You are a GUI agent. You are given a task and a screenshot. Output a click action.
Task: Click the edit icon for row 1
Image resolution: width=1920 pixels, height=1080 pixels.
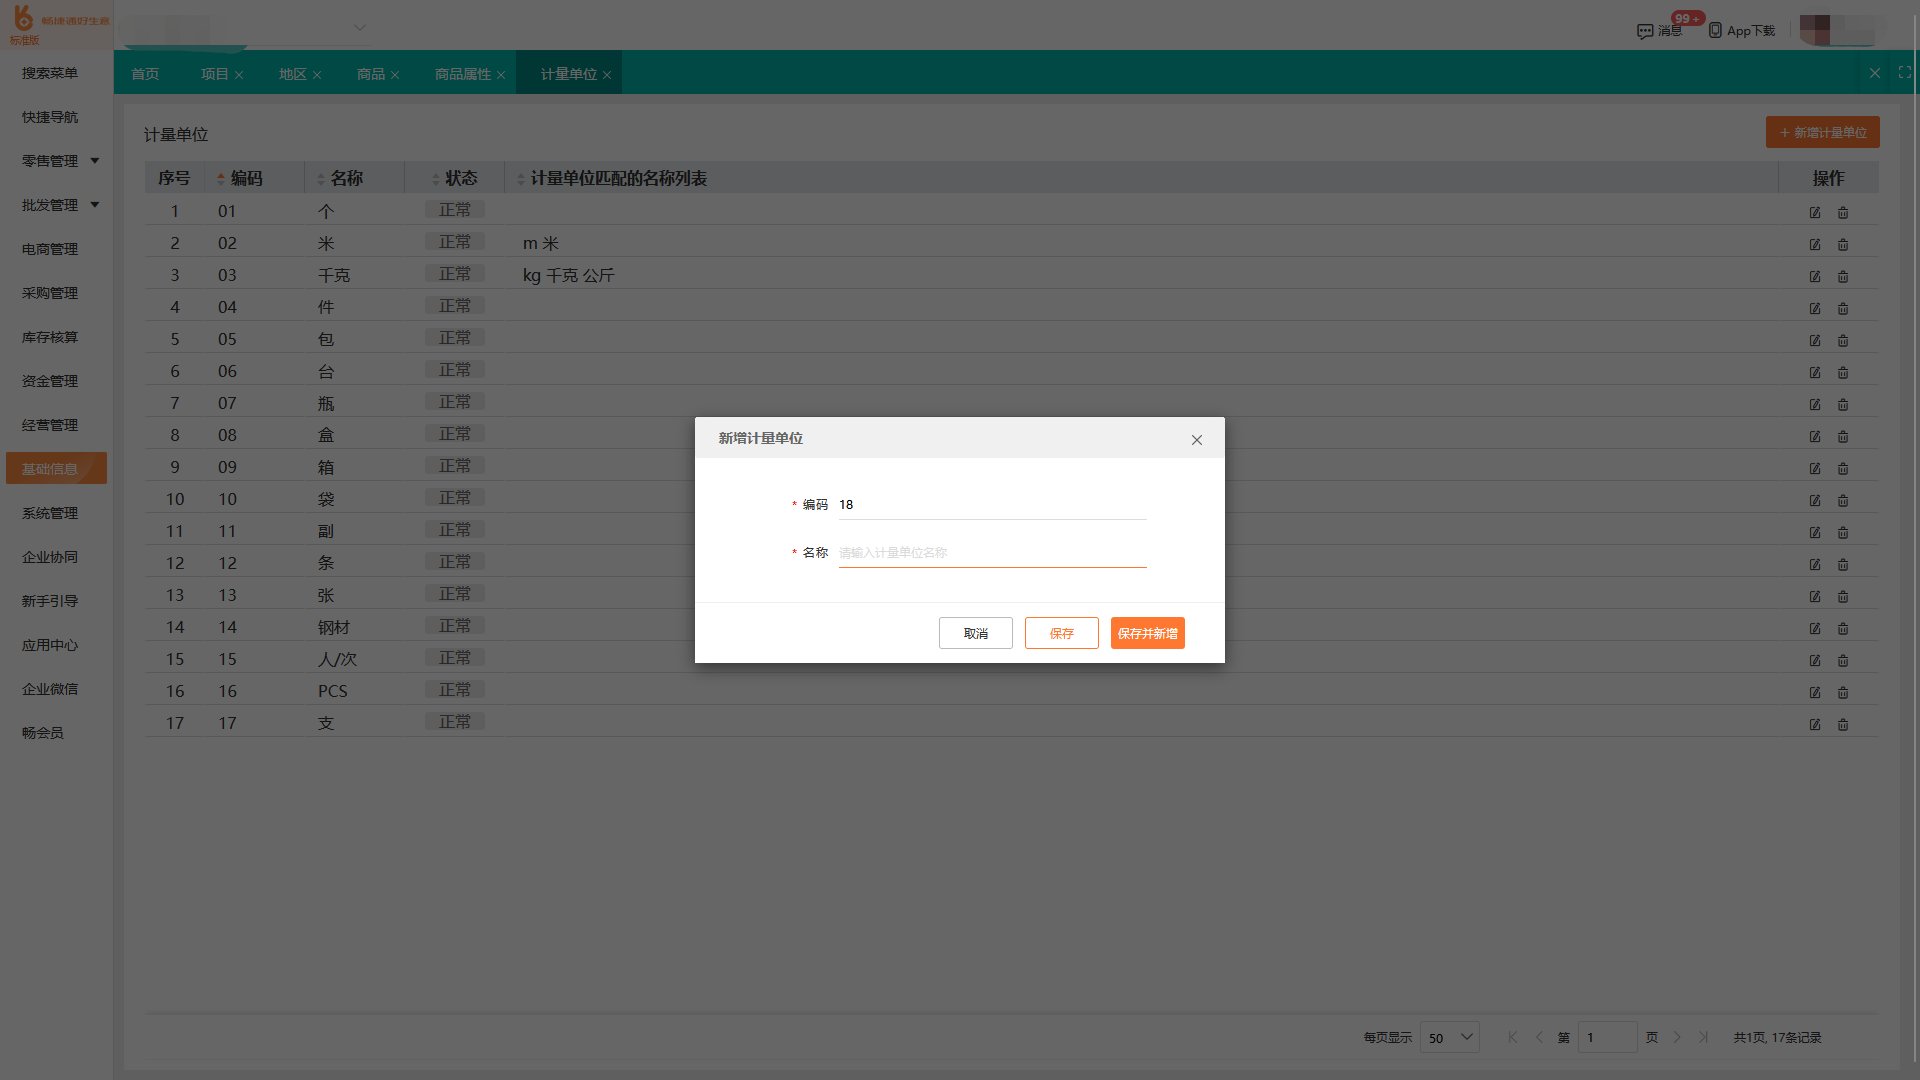tap(1815, 211)
